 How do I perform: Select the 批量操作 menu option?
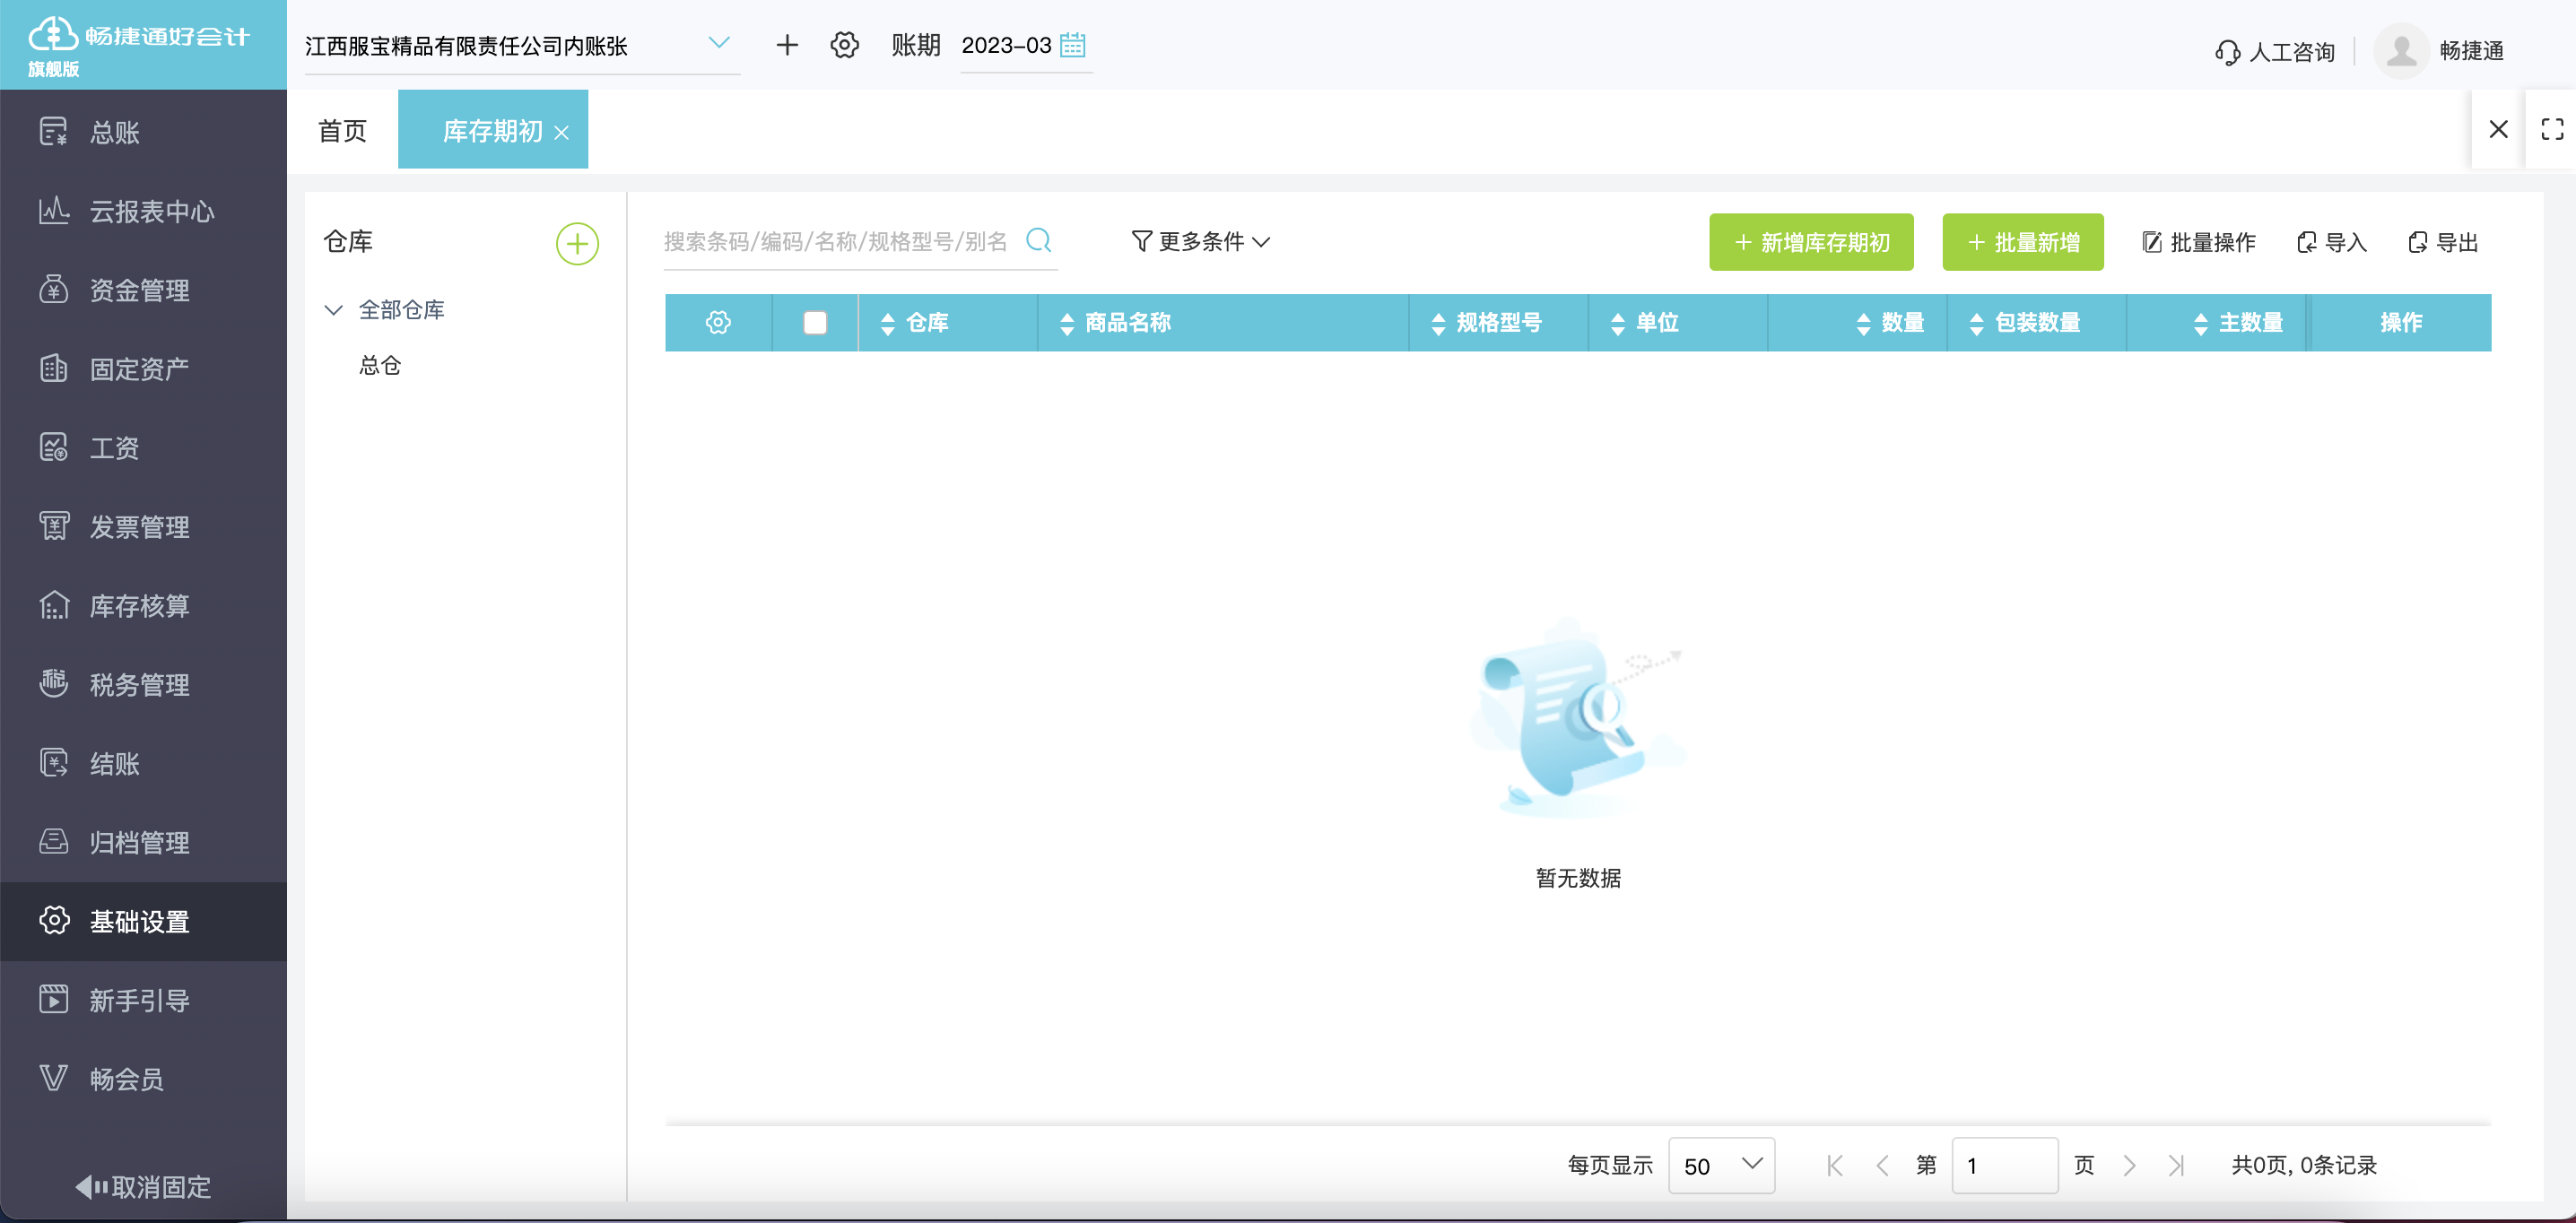2201,241
